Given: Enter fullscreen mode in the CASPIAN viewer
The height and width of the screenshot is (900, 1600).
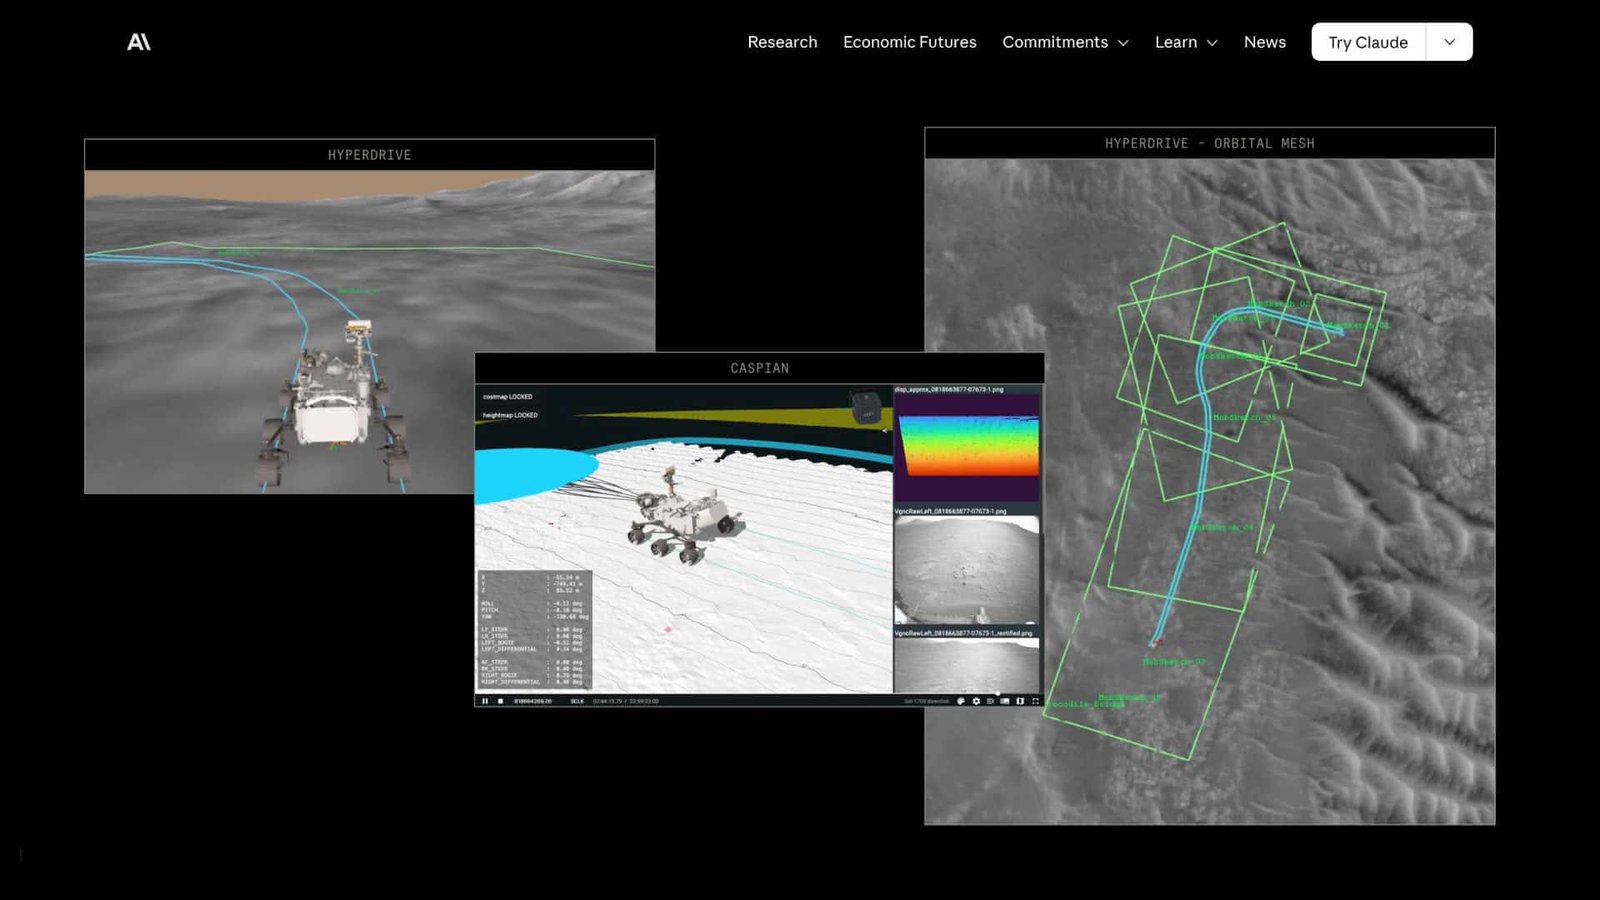Looking at the screenshot, I should 1034,702.
